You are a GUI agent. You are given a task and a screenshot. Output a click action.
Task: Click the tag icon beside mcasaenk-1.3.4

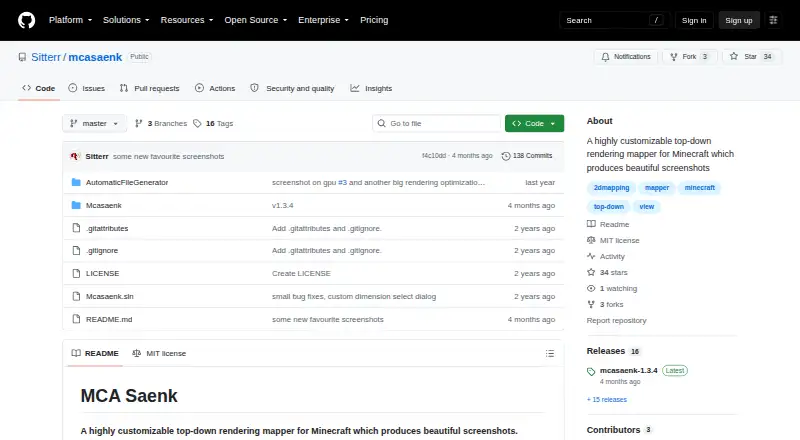(x=591, y=371)
